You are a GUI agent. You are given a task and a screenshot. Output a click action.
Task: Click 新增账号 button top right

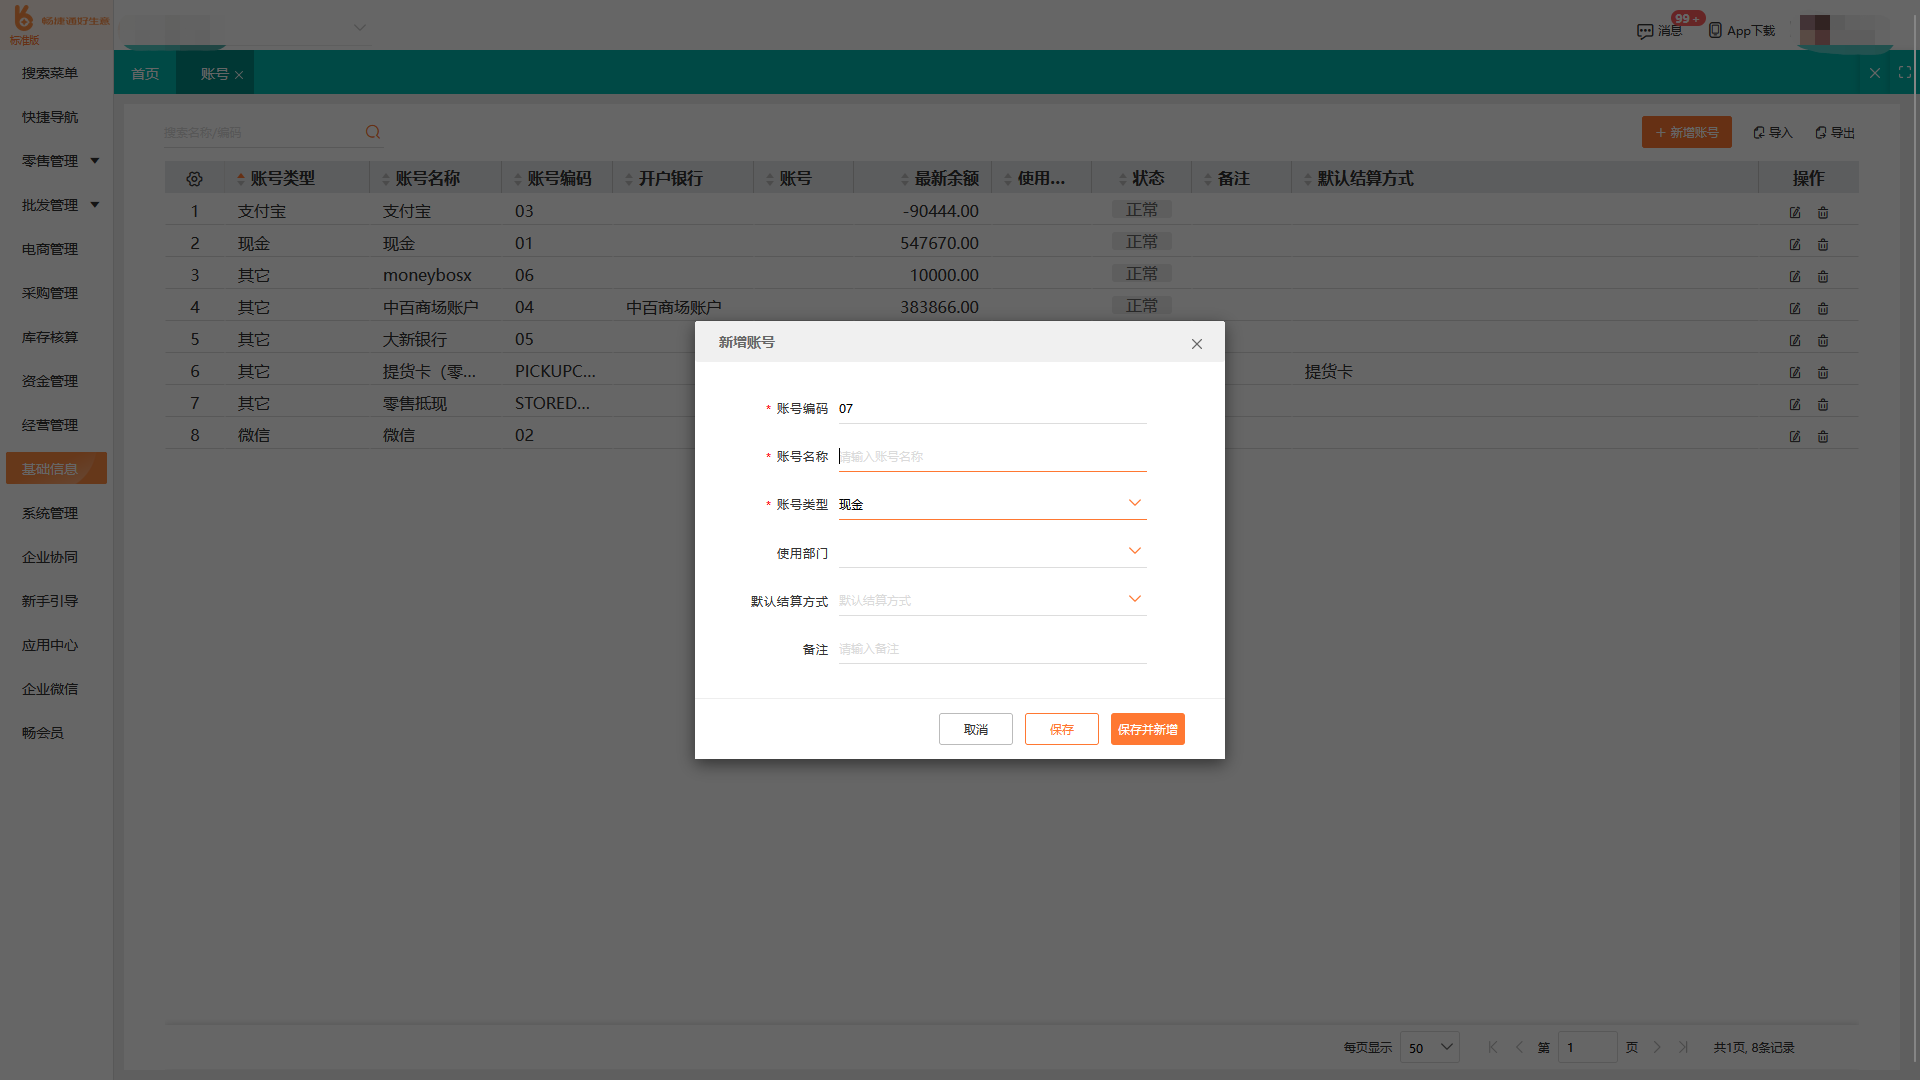coord(1689,132)
